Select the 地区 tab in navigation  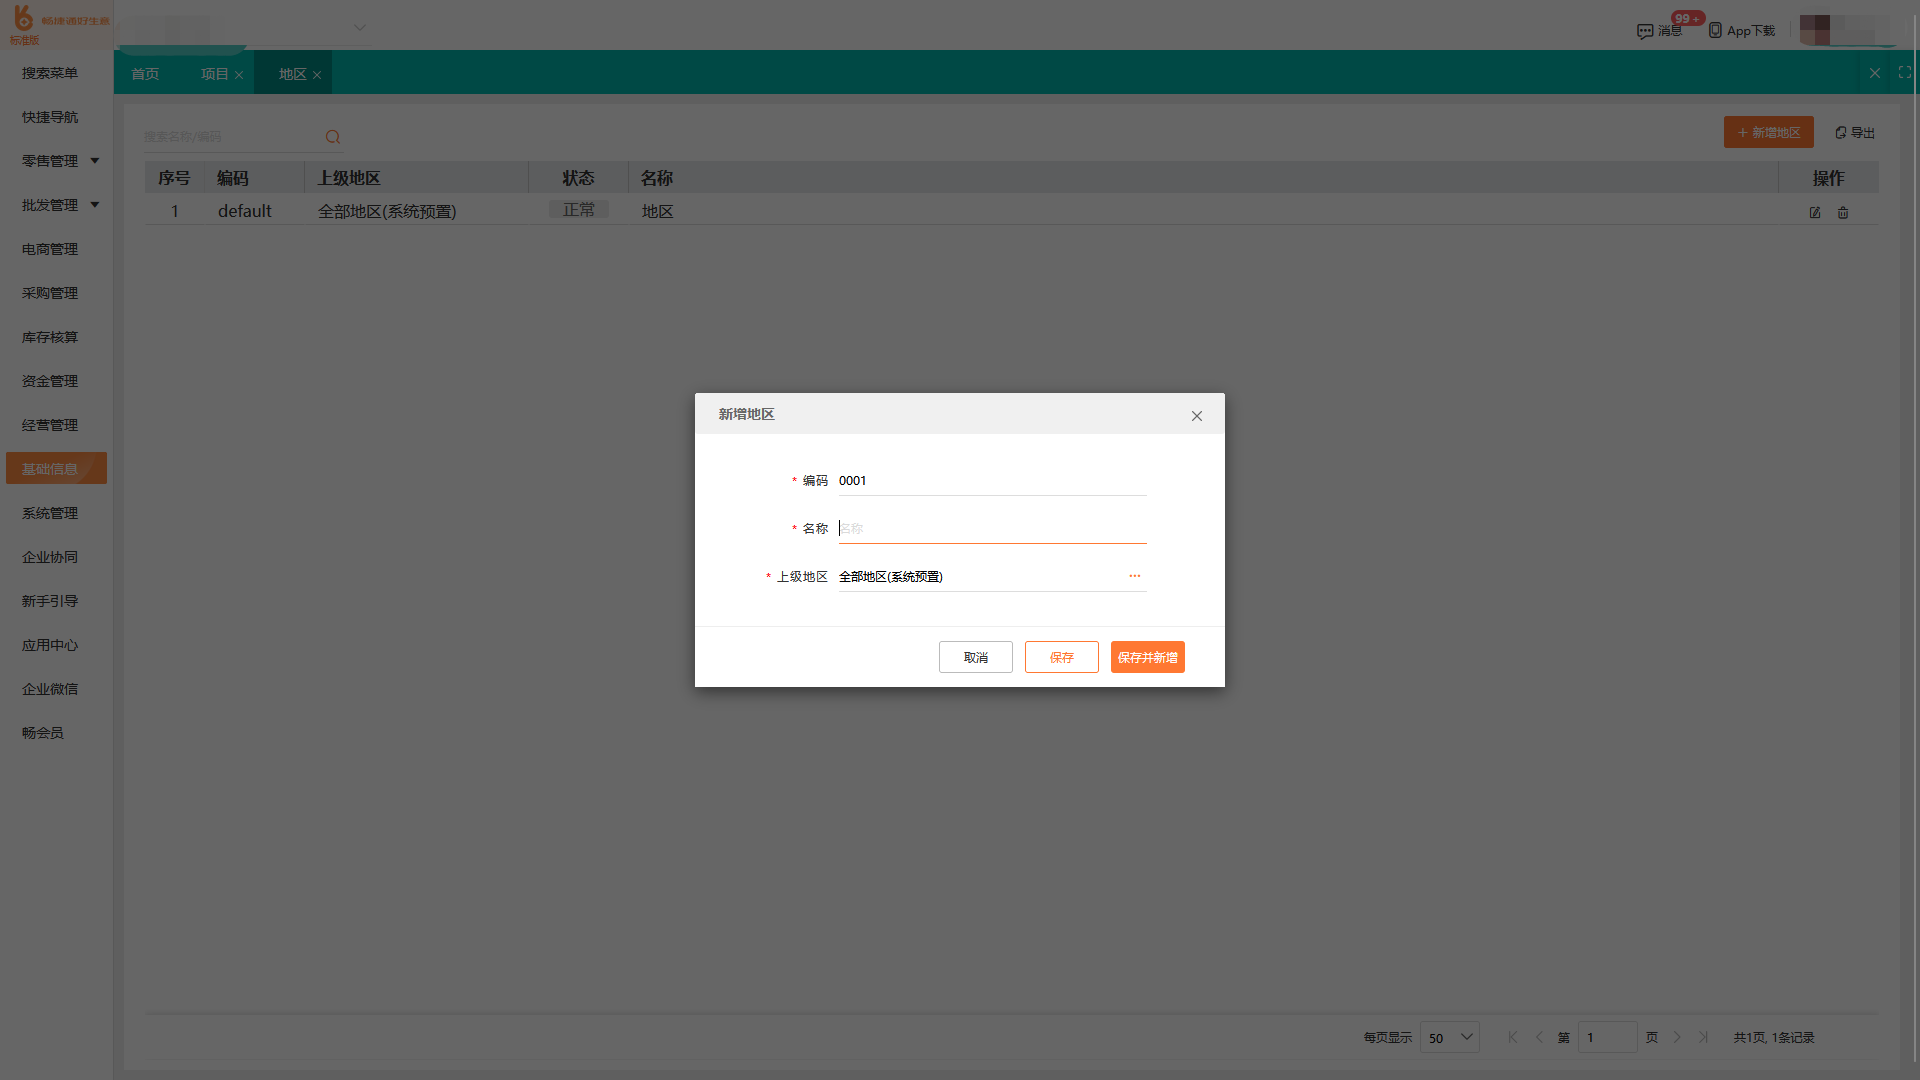point(291,74)
